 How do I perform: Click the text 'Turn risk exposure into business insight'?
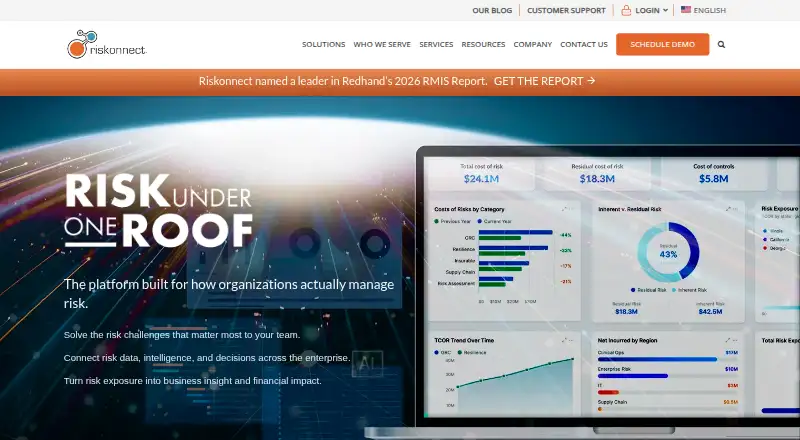pos(192,381)
